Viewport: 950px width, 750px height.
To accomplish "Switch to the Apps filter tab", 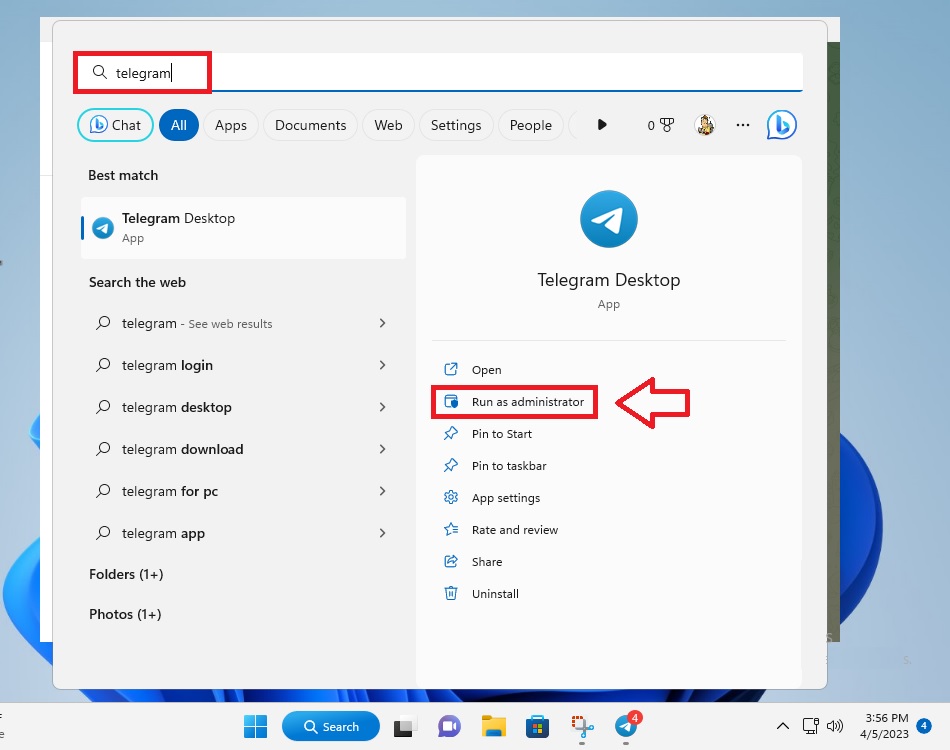I will tap(231, 125).
